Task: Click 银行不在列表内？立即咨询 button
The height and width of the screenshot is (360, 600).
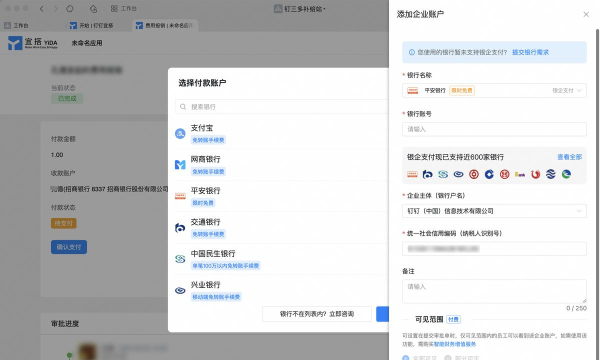Action: pos(317,314)
